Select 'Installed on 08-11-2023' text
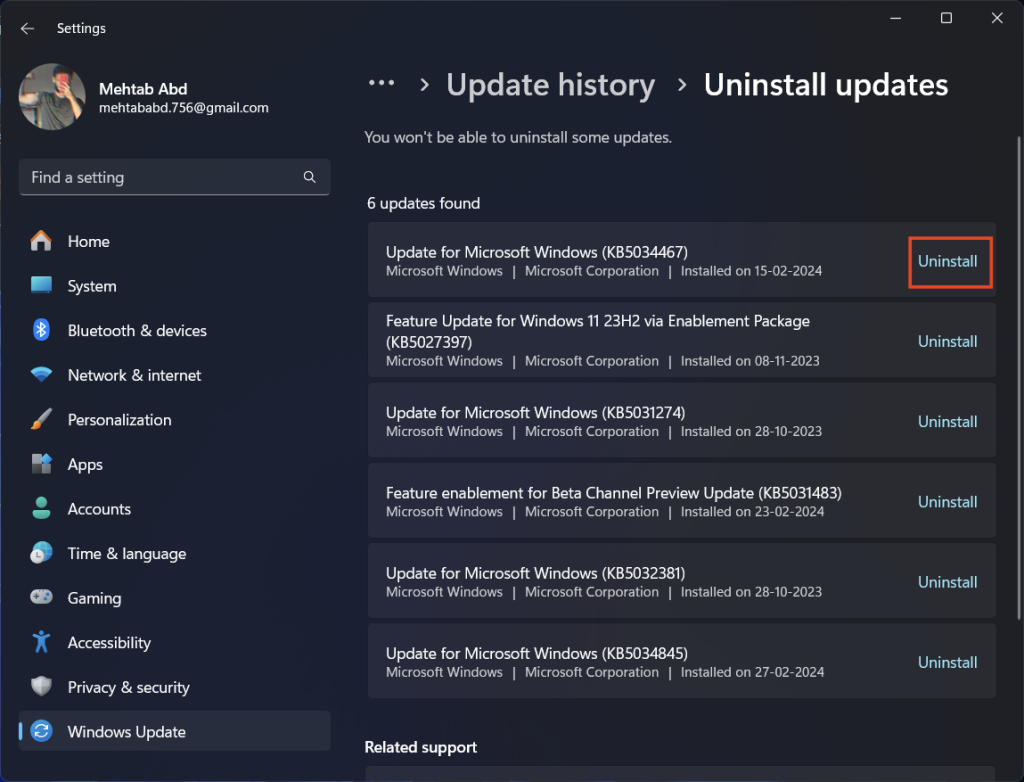Screen dimensions: 1024x782 click(750, 361)
